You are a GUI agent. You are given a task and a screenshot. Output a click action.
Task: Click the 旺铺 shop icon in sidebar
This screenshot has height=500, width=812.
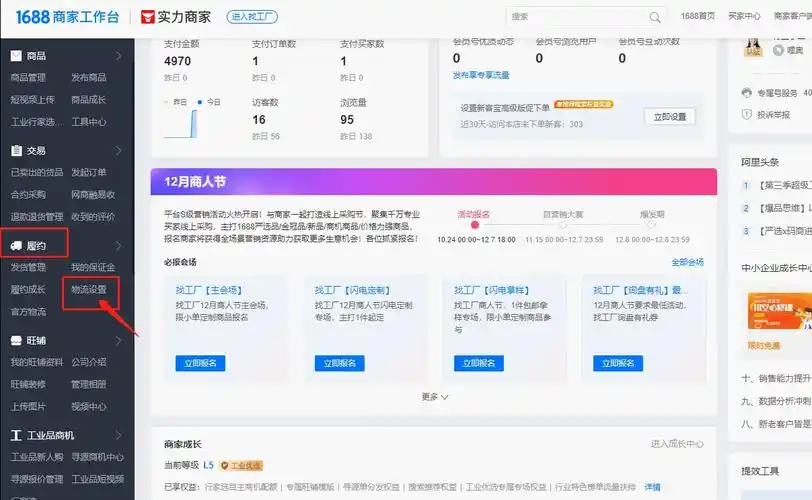pyautogui.click(x=16, y=341)
